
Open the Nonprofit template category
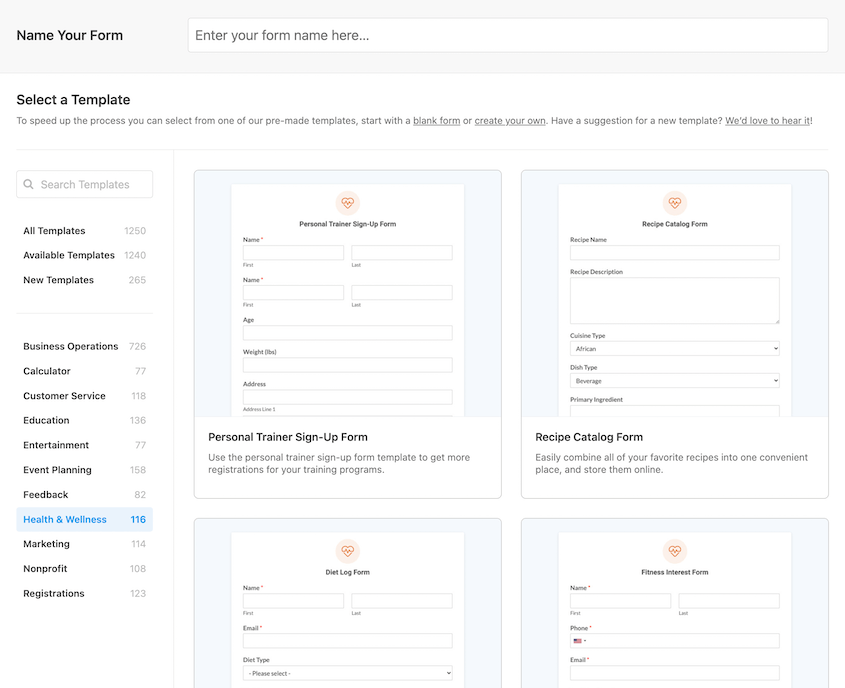pyautogui.click(x=45, y=568)
